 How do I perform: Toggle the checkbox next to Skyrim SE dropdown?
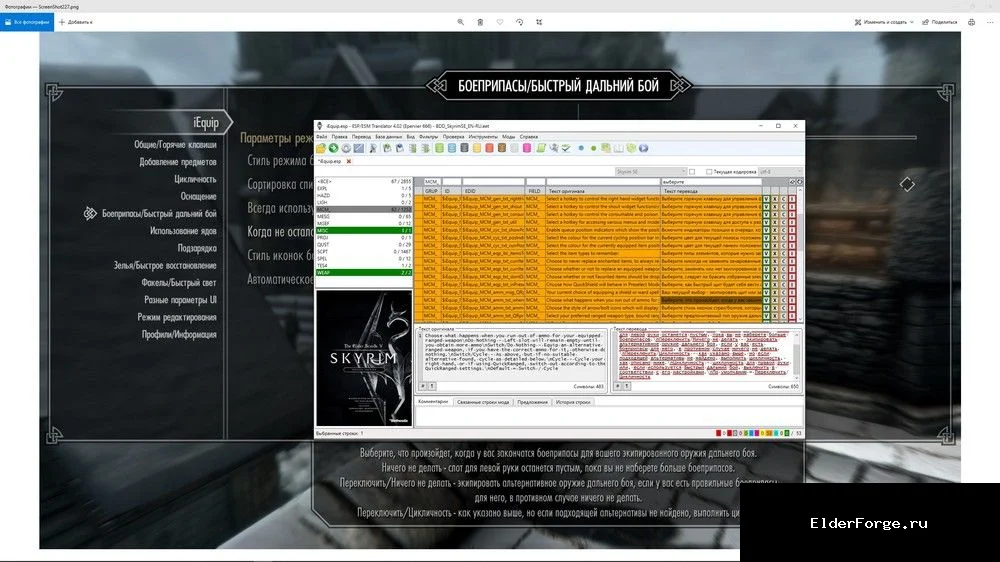tap(692, 171)
